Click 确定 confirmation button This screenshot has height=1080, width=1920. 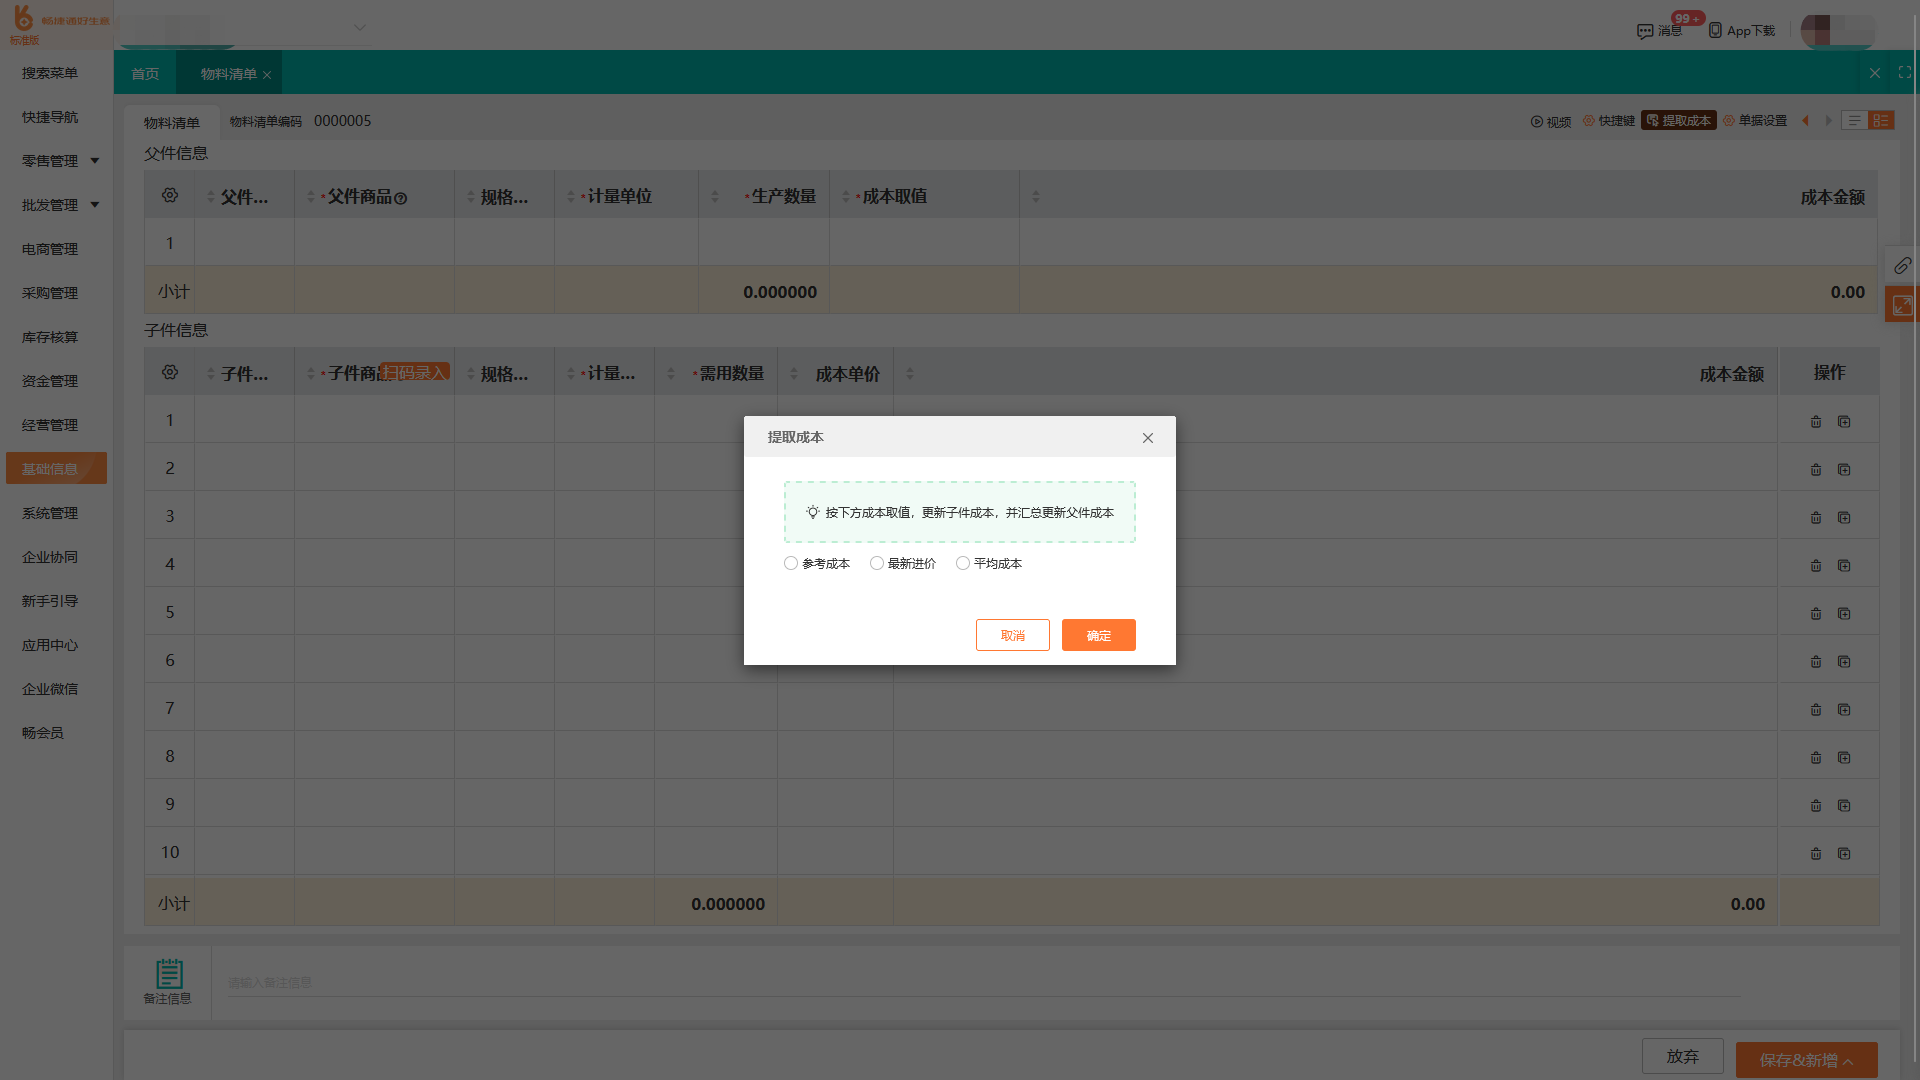pos(1098,634)
